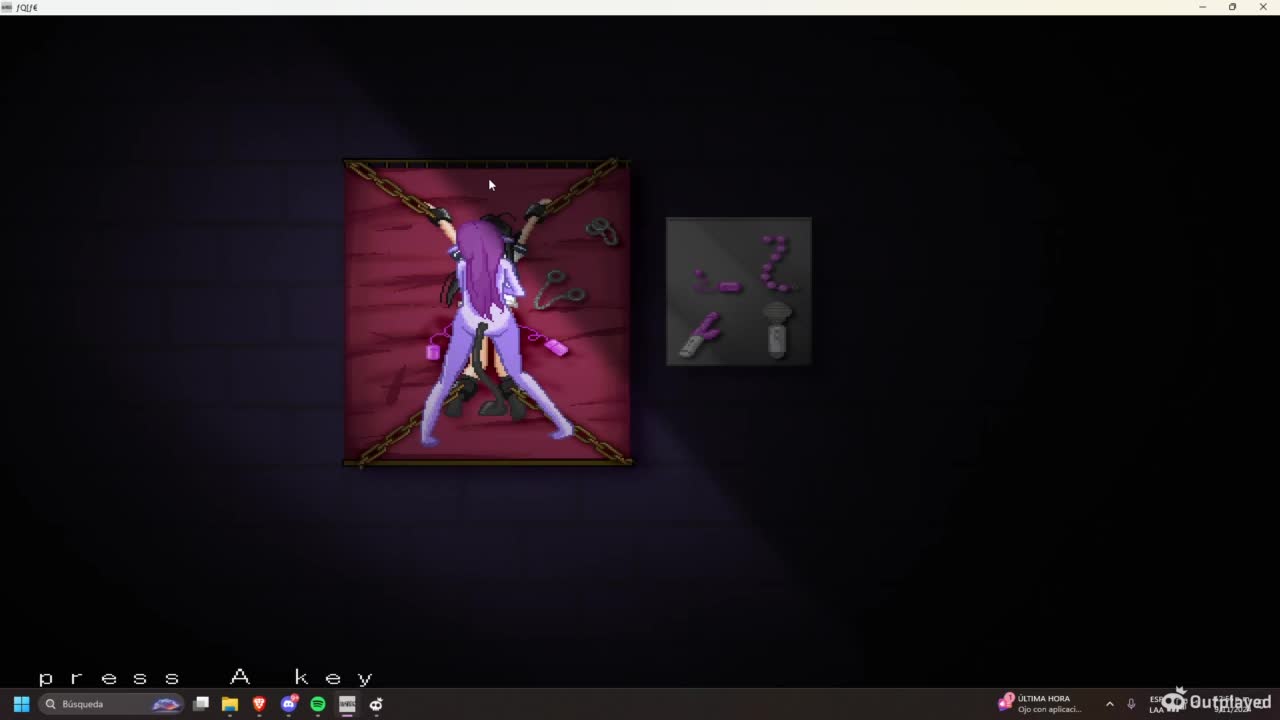1280x720 pixels.
Task: Open Discord from the taskbar
Action: (x=289, y=704)
